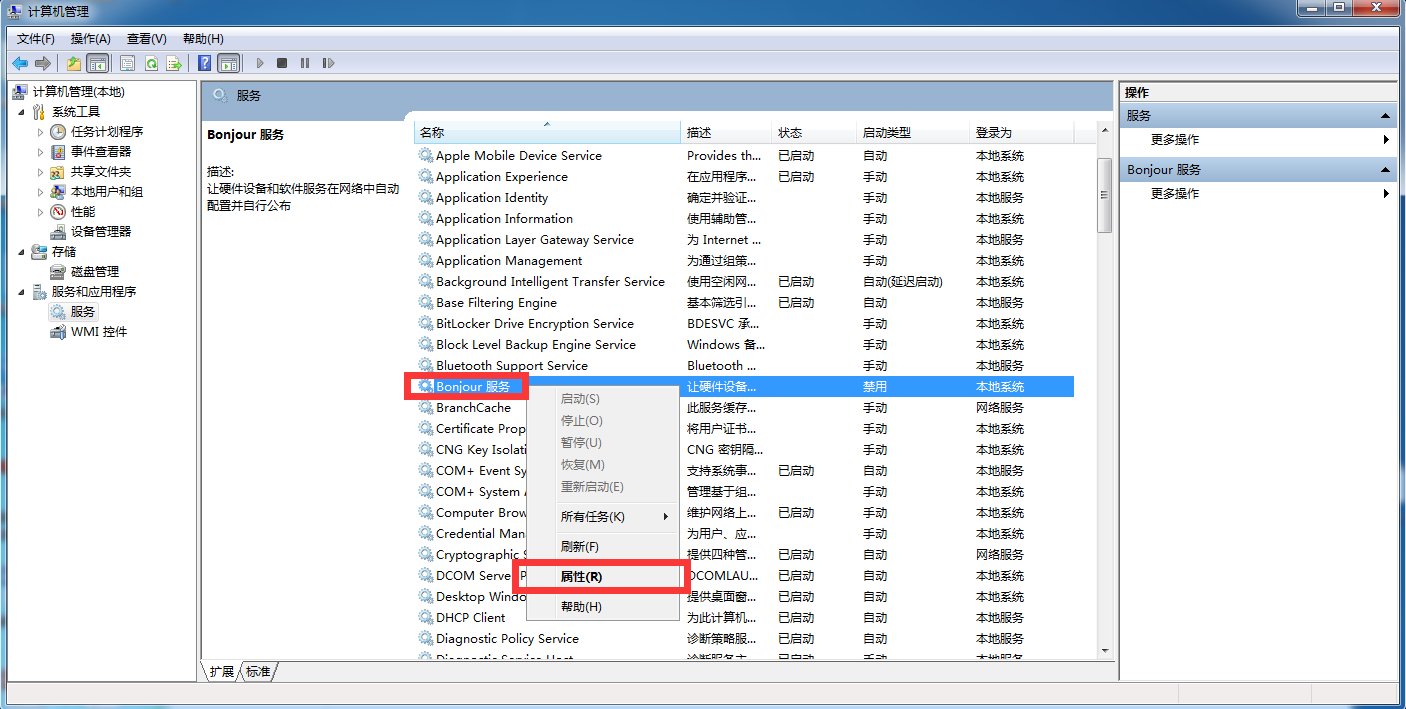The image size is (1406, 709).
Task: Click the Export list toolbar icon
Action: (174, 63)
